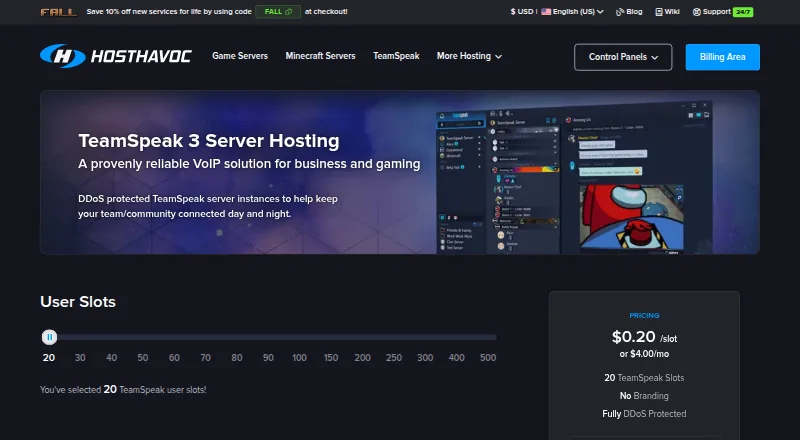Open the TeamSpeak menu item
Image resolution: width=800 pixels, height=440 pixels.
[396, 56]
